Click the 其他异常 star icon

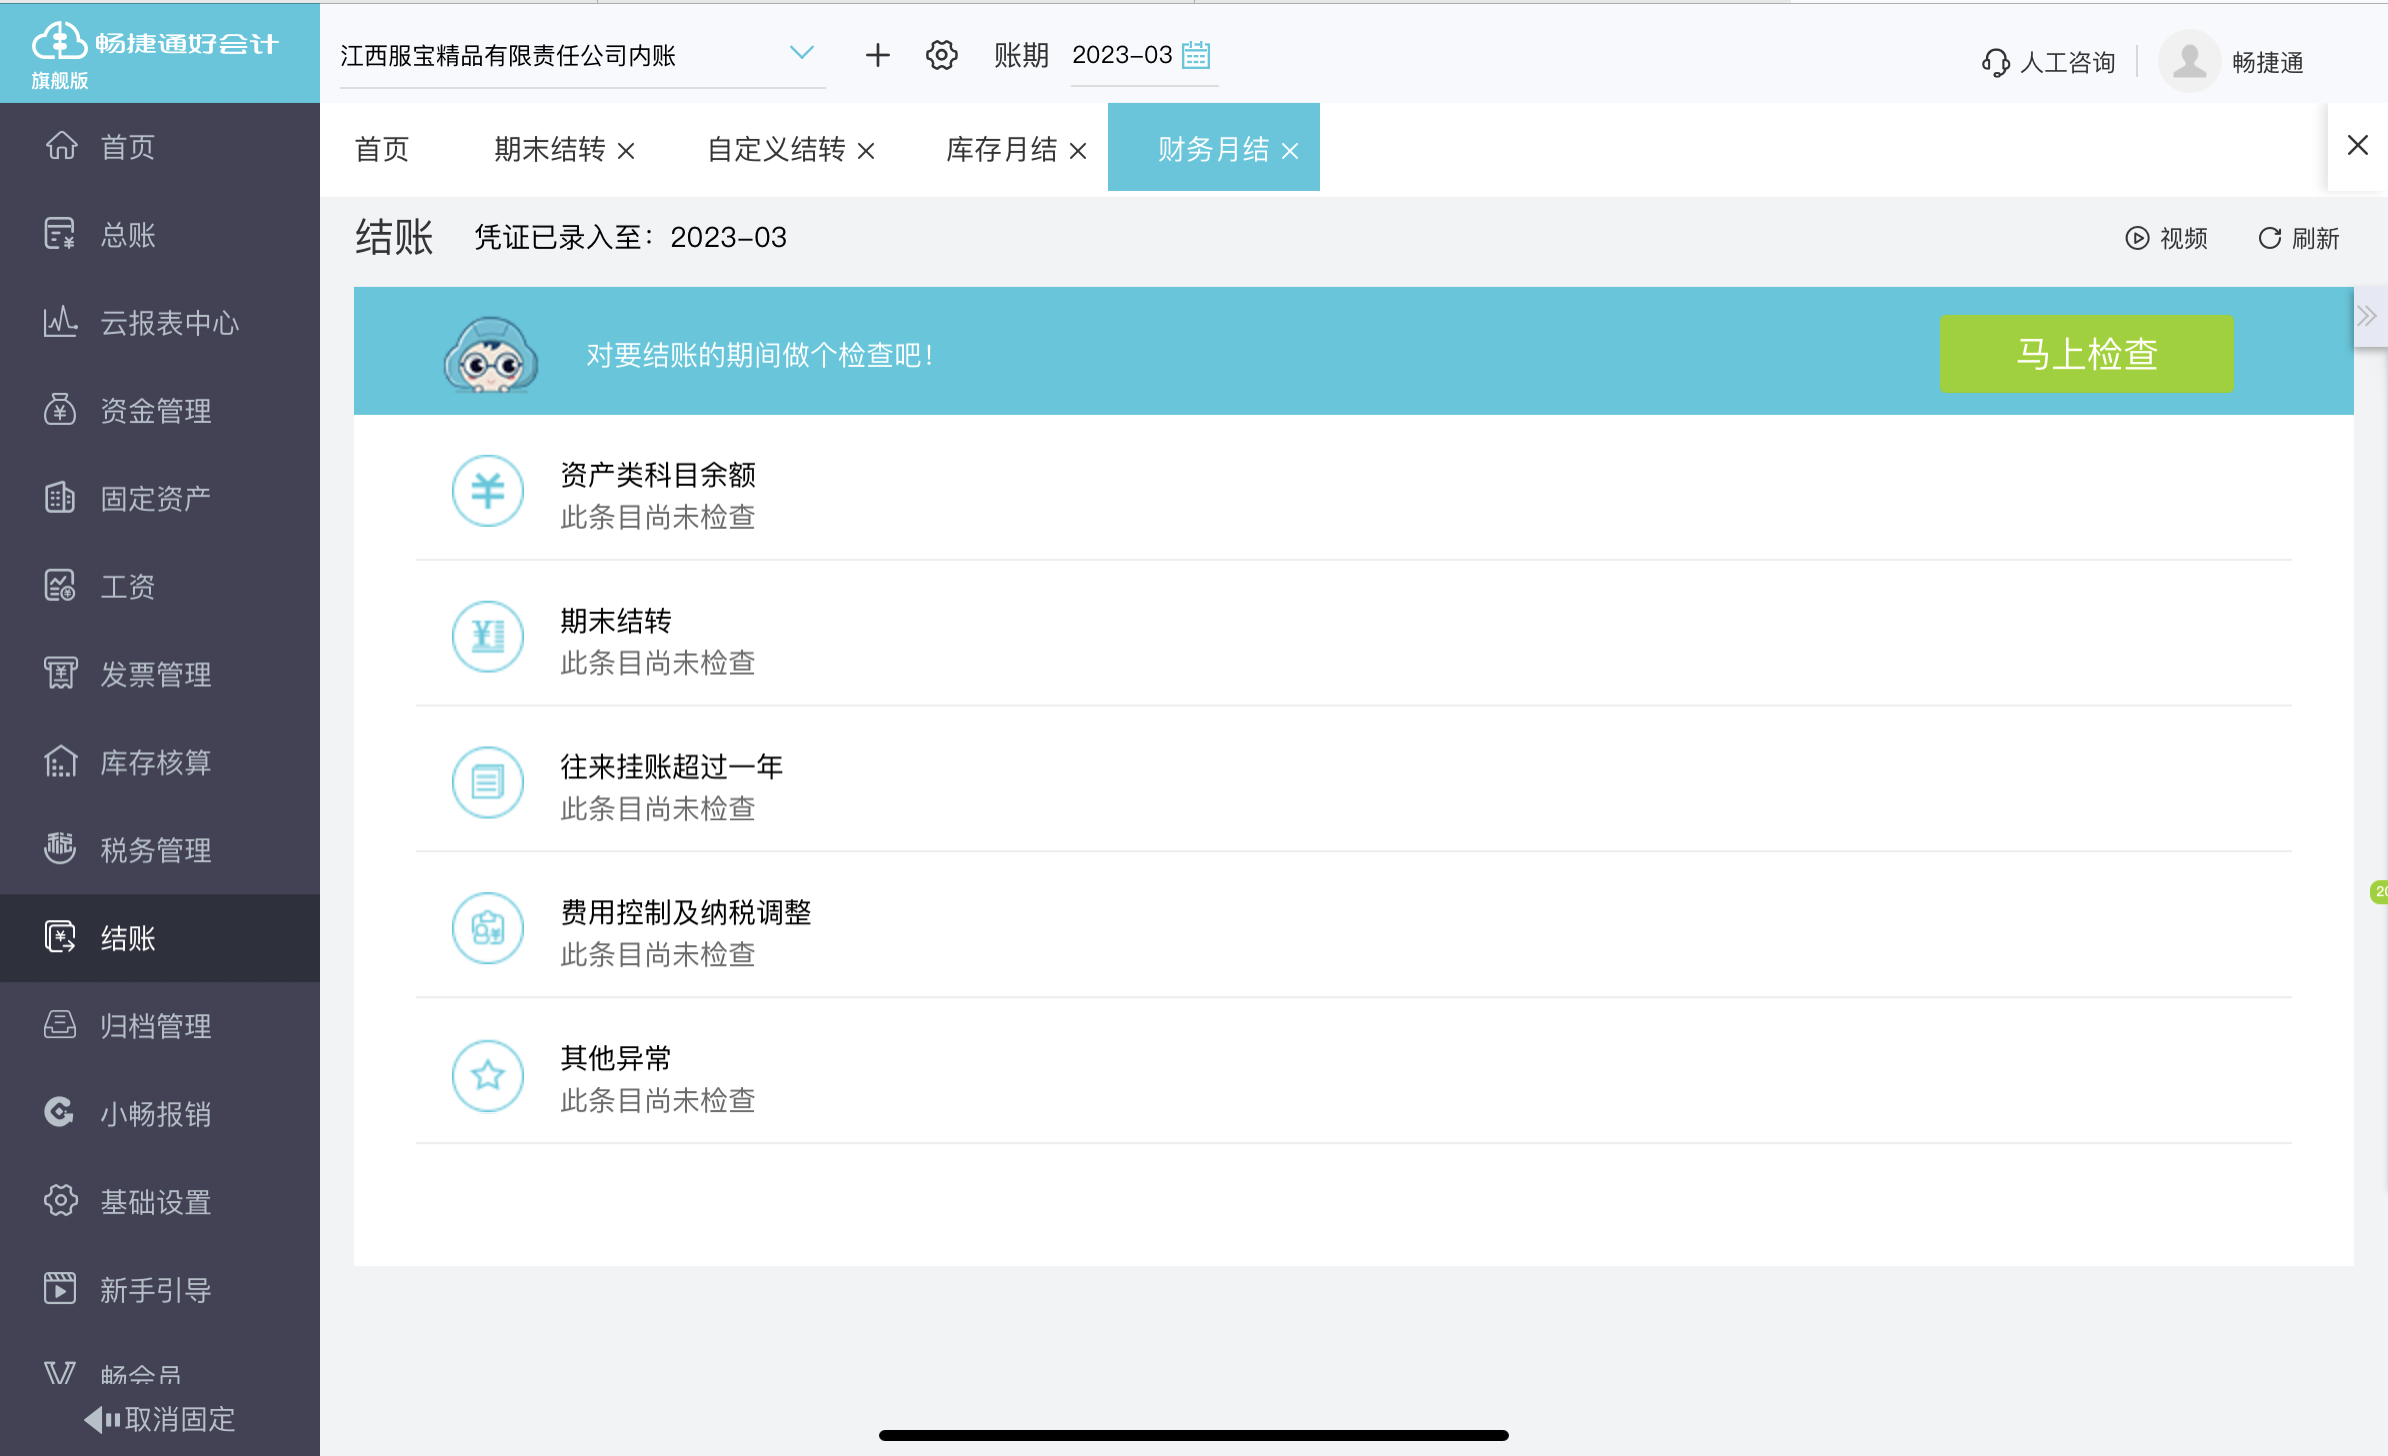coord(484,1074)
